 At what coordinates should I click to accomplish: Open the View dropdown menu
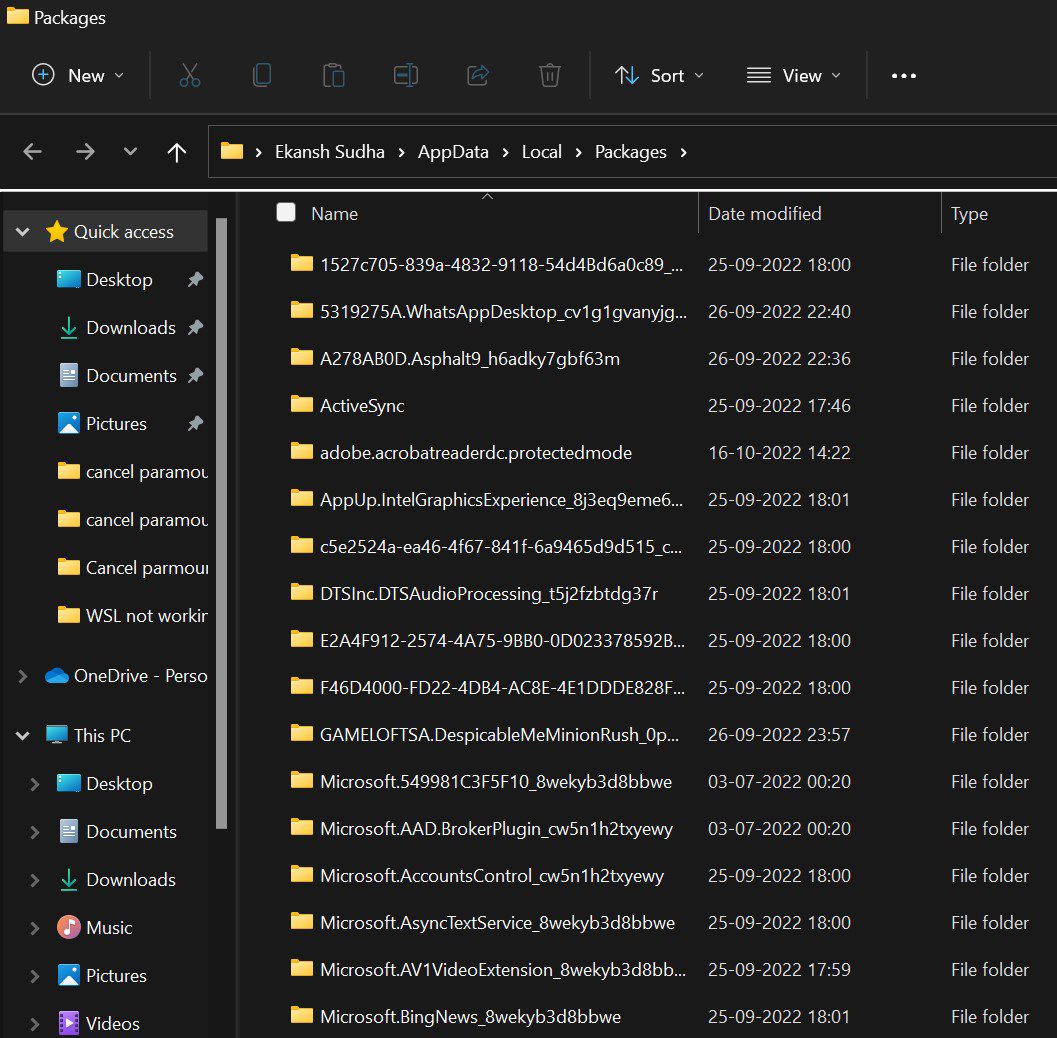tap(794, 76)
